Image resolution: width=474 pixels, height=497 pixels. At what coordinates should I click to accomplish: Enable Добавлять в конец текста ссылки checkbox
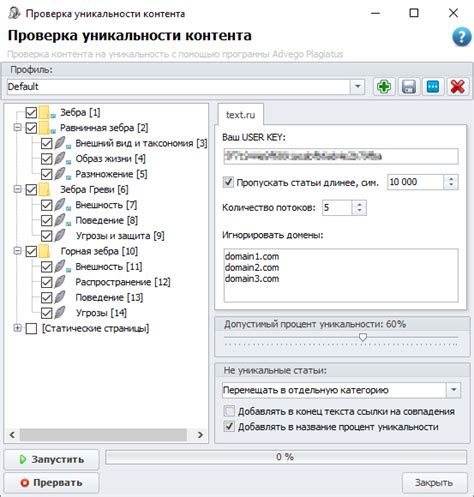[x=229, y=411]
